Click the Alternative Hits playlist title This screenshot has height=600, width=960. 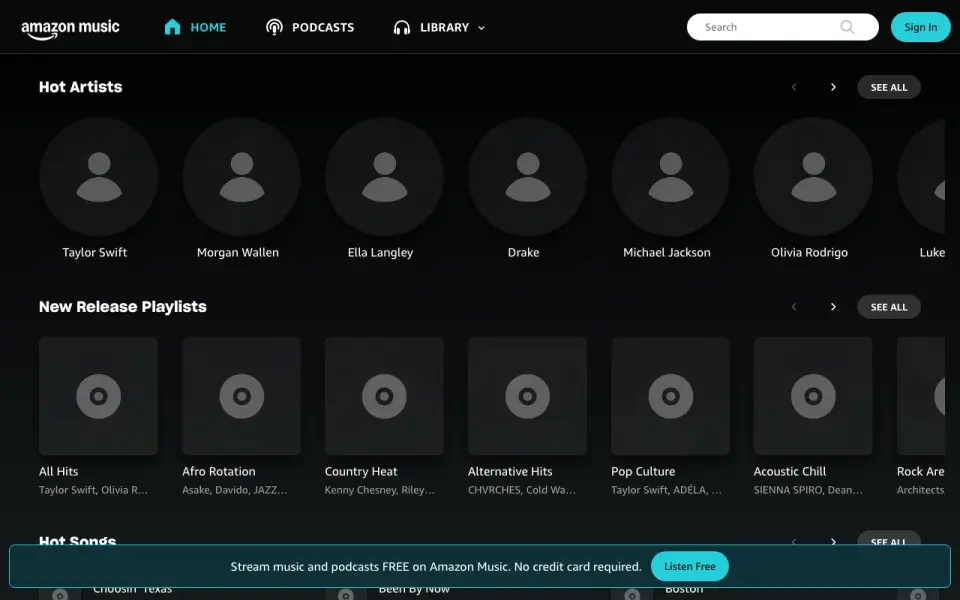pos(510,471)
